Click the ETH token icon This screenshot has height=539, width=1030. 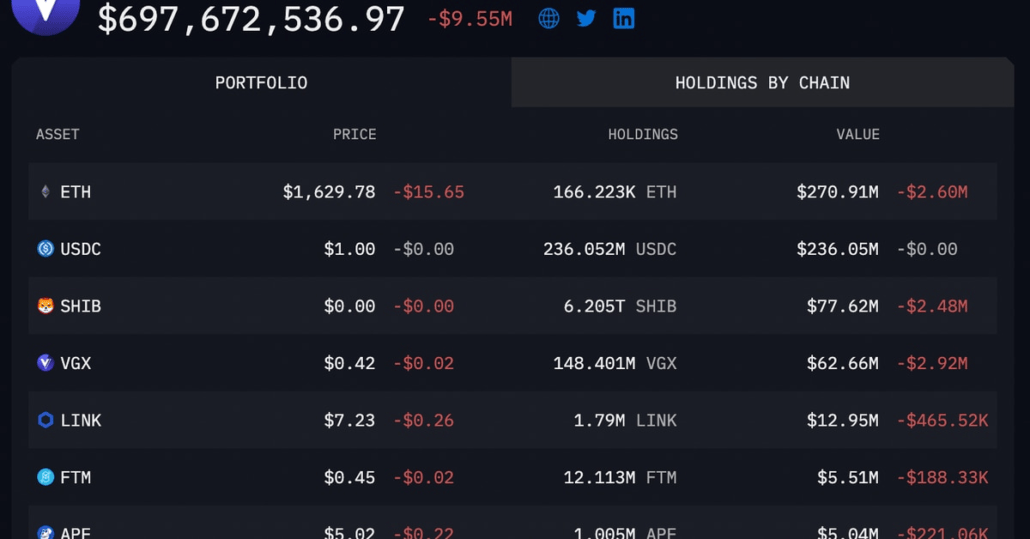click(45, 192)
